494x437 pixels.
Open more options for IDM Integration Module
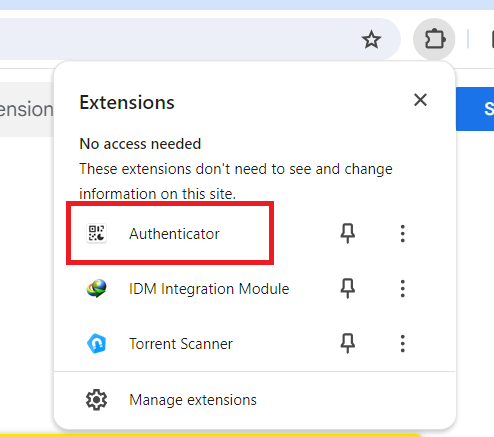403,288
